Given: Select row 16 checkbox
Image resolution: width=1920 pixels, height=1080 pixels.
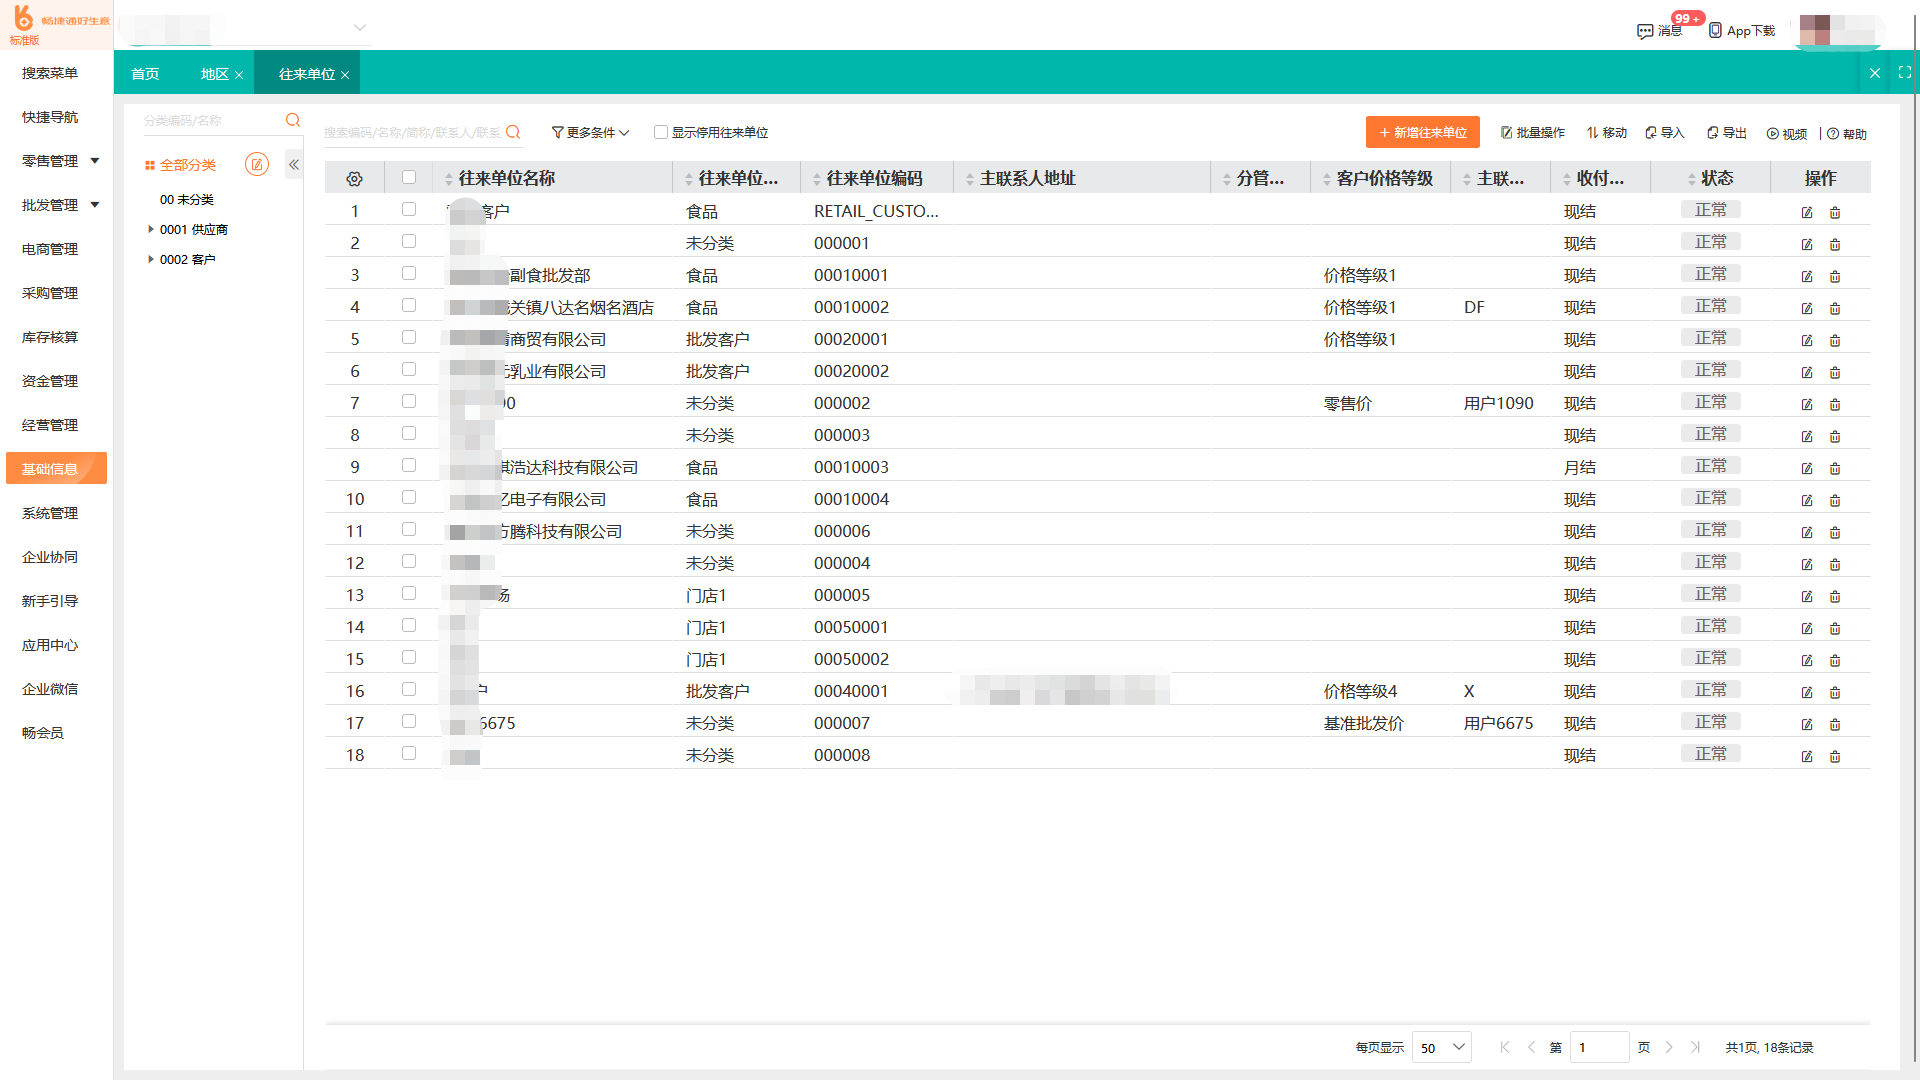Looking at the screenshot, I should (x=410, y=690).
